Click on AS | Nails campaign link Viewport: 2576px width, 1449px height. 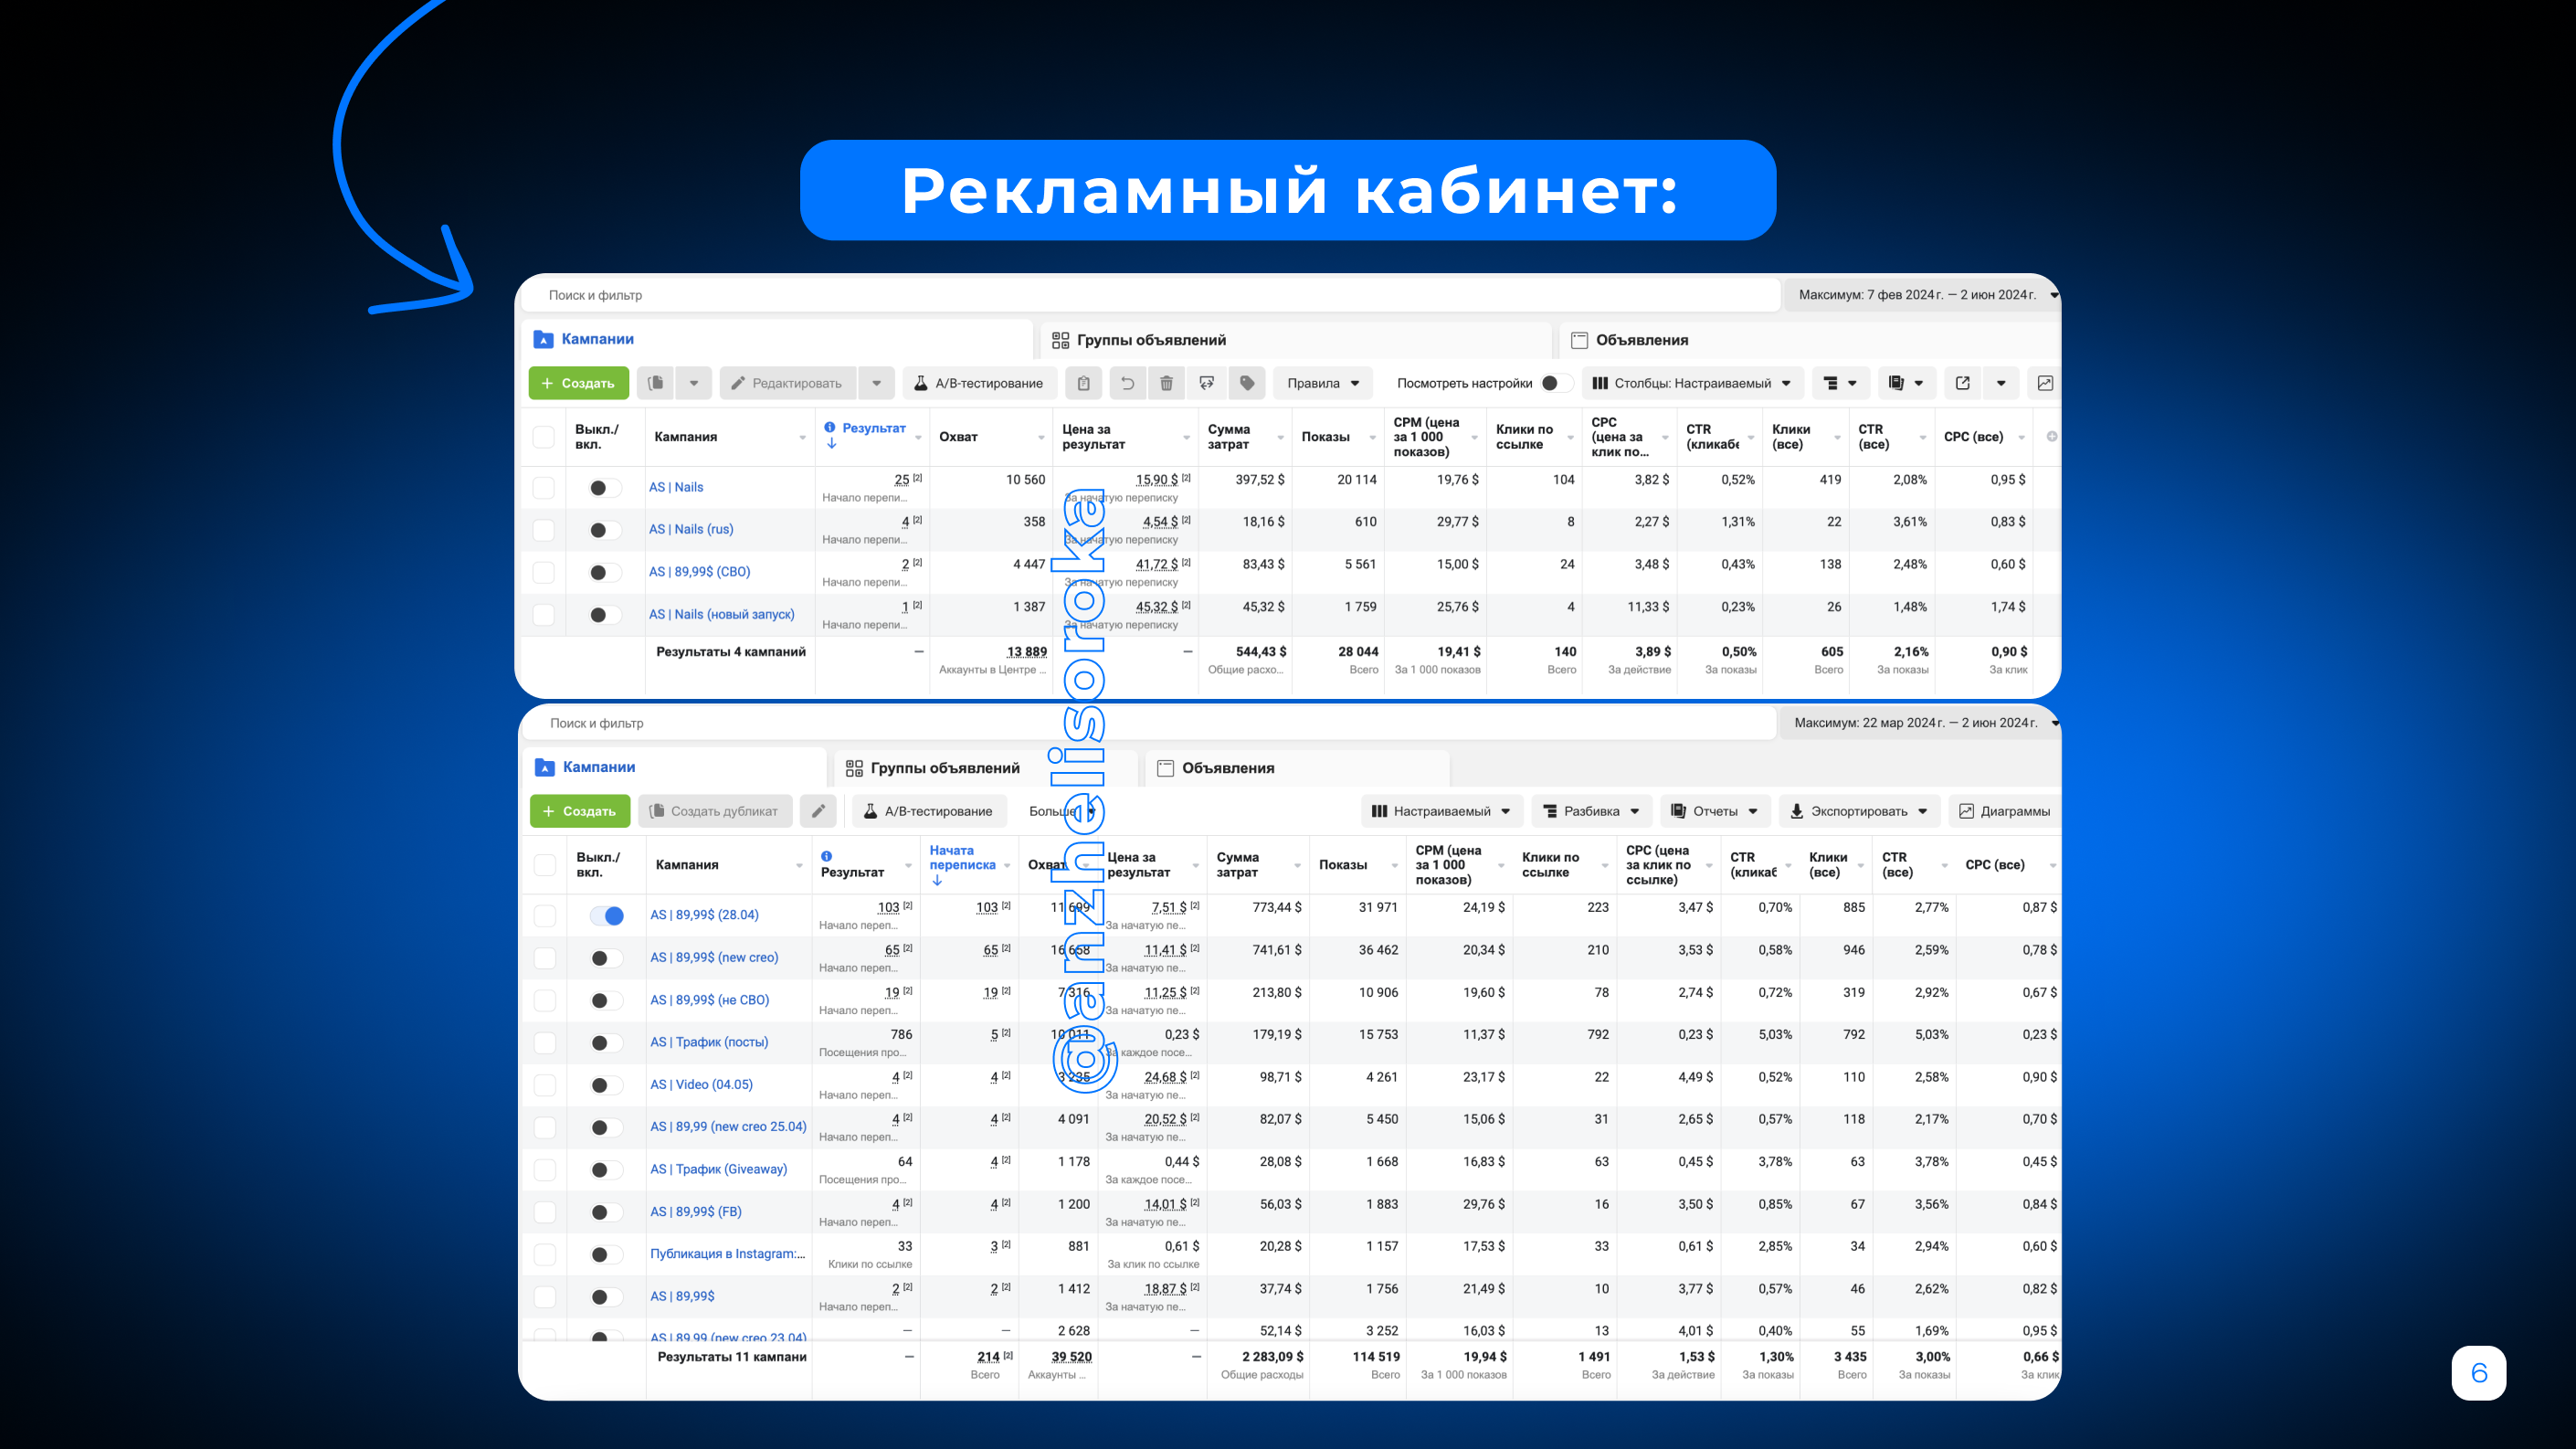[681, 487]
